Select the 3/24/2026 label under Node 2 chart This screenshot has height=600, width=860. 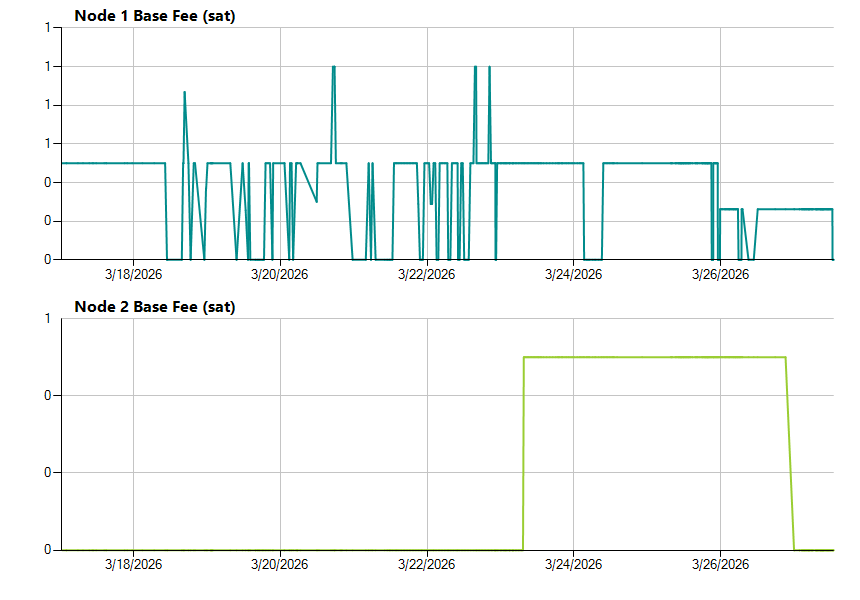click(573, 565)
